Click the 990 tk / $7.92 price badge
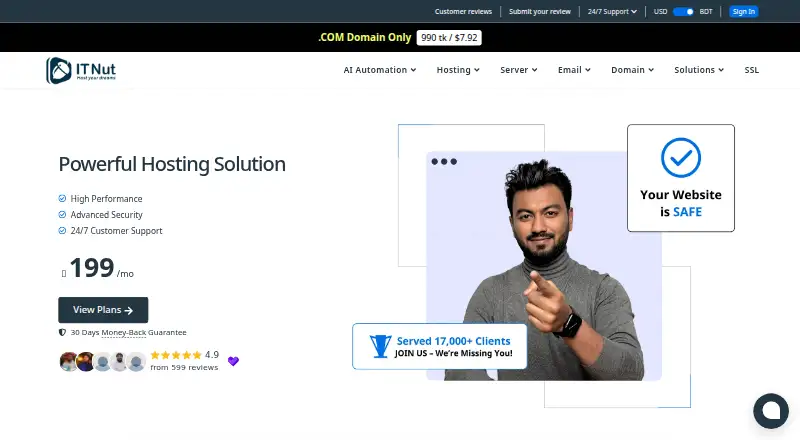Viewport: 800px width, 440px height. click(x=449, y=38)
